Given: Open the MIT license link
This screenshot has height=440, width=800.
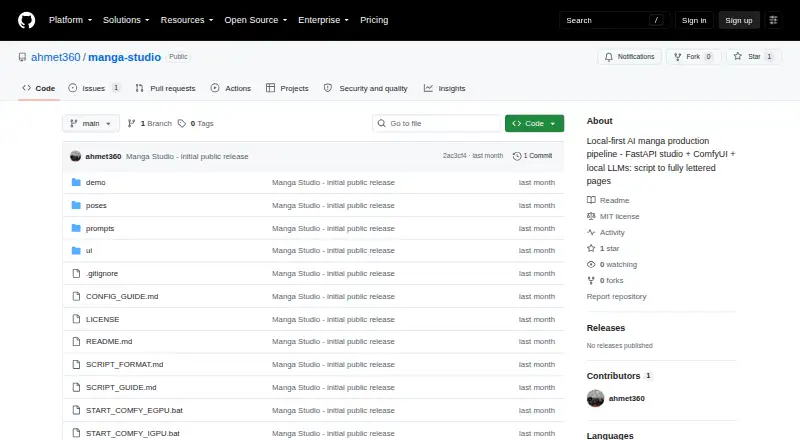Looking at the screenshot, I should (613, 216).
